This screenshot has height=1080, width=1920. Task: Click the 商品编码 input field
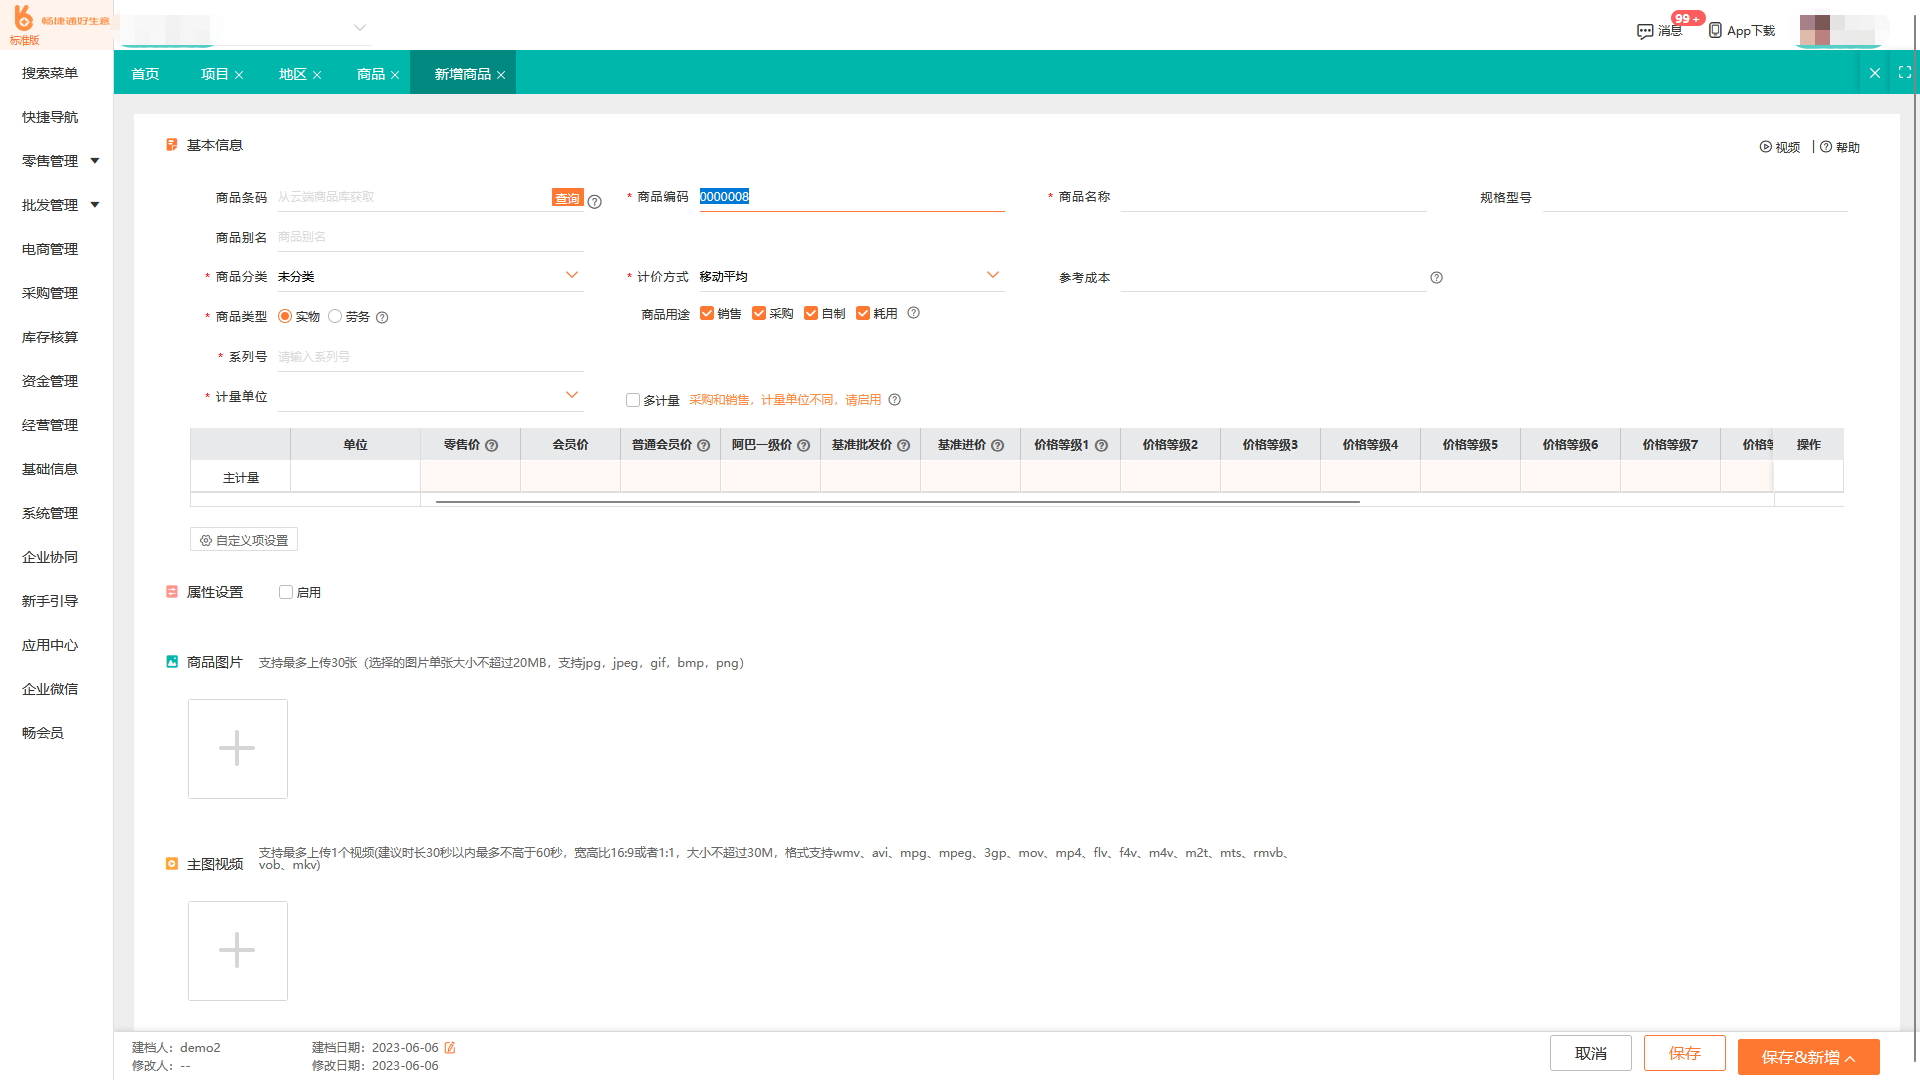[851, 196]
